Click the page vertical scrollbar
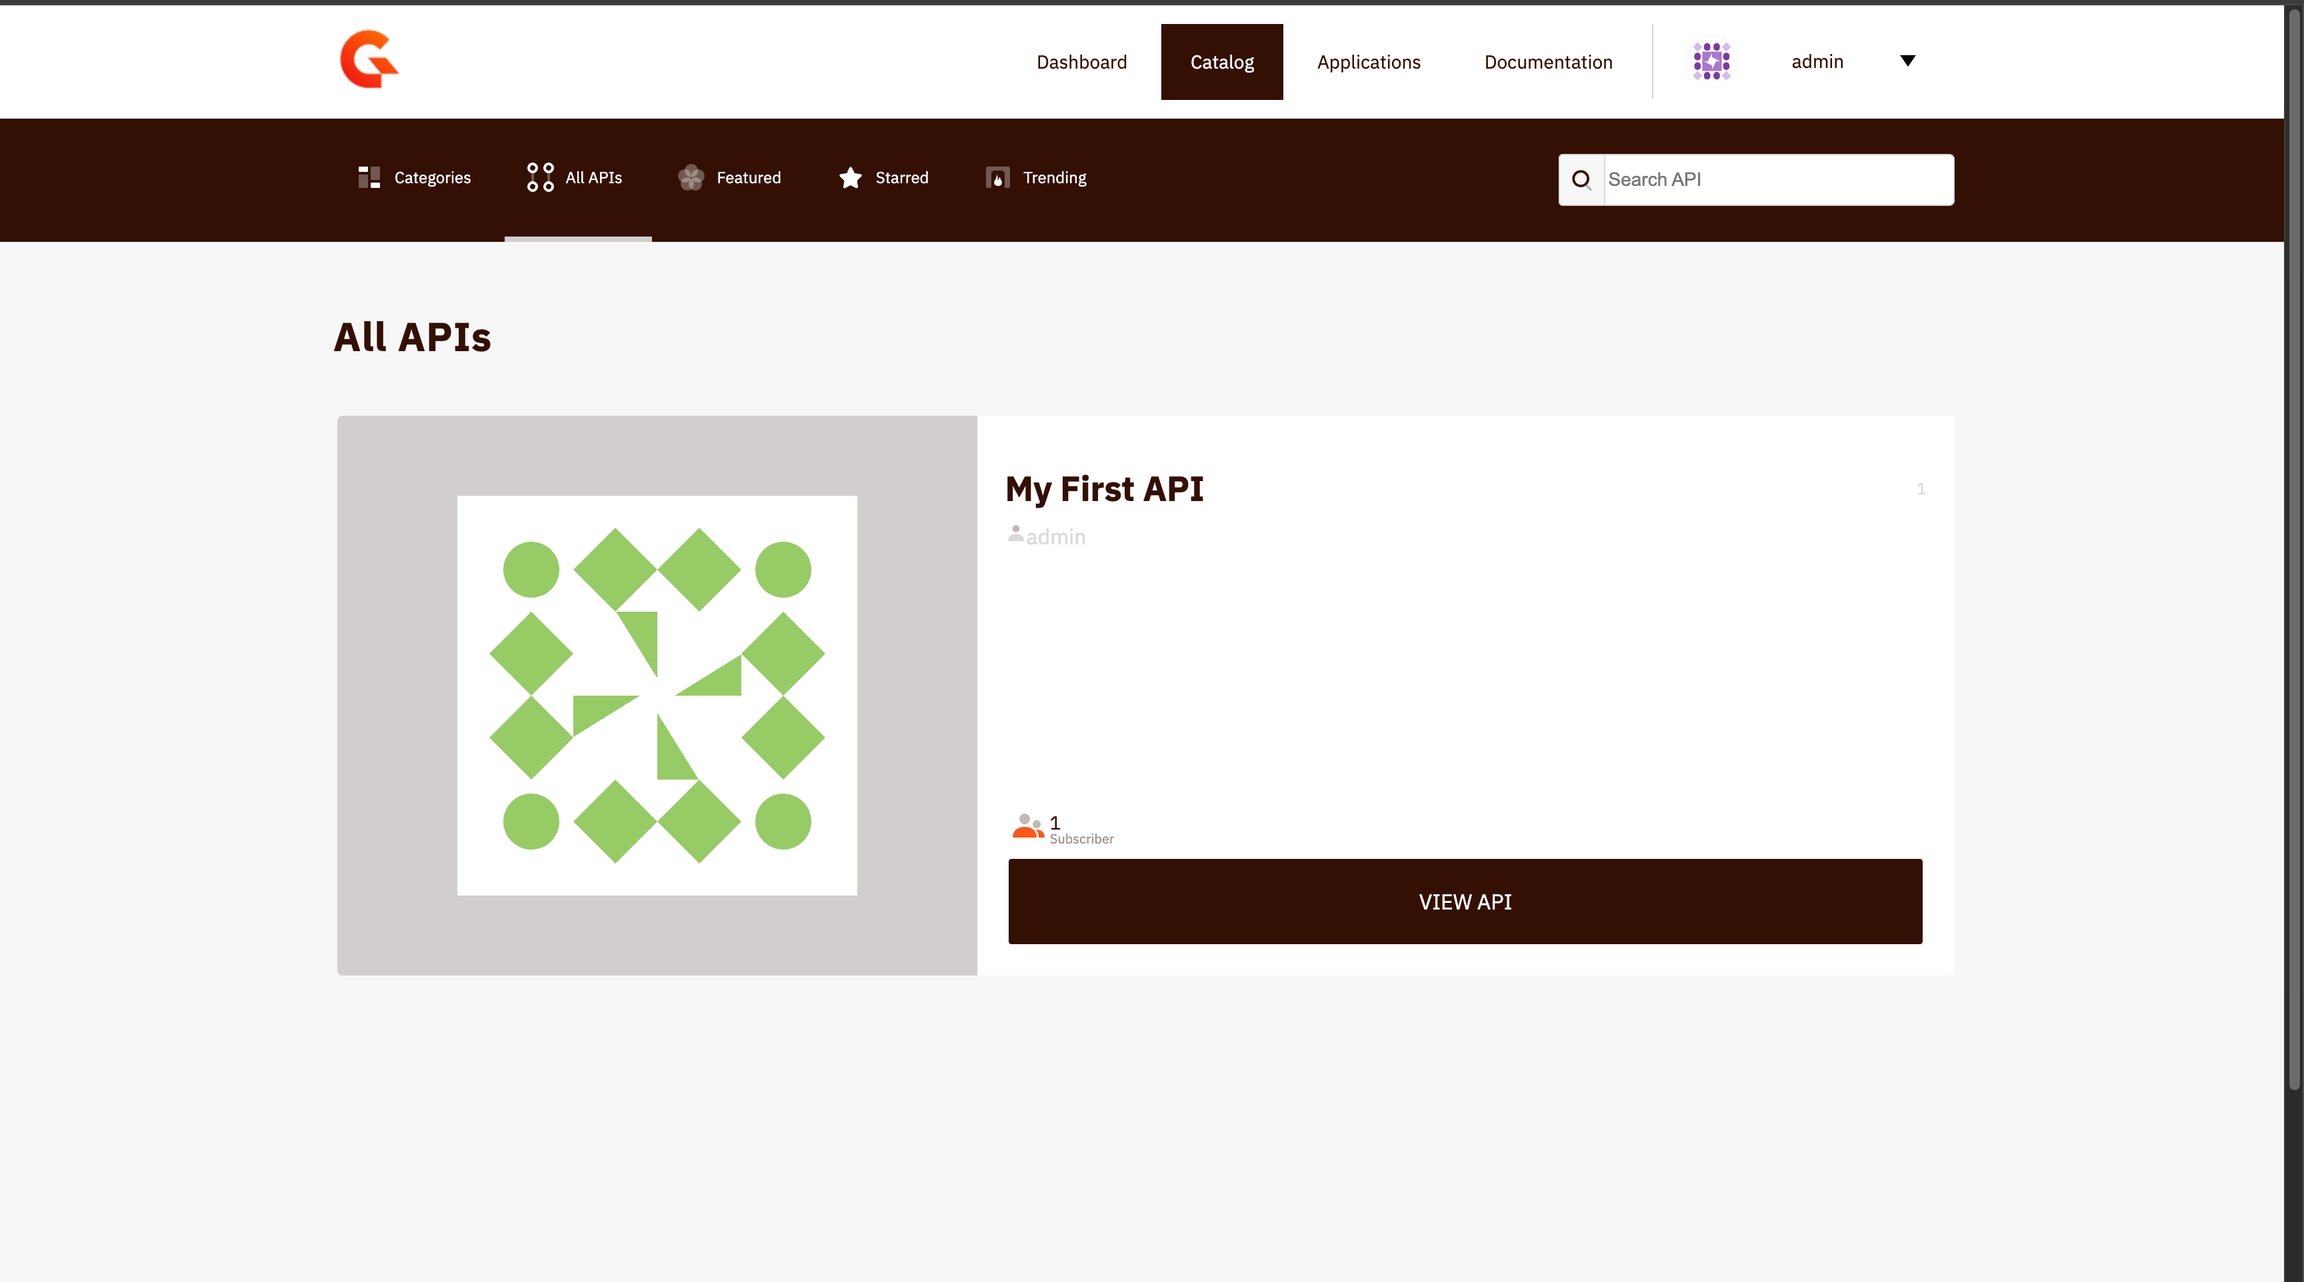Viewport: 2304px width, 1282px height. (2294, 550)
